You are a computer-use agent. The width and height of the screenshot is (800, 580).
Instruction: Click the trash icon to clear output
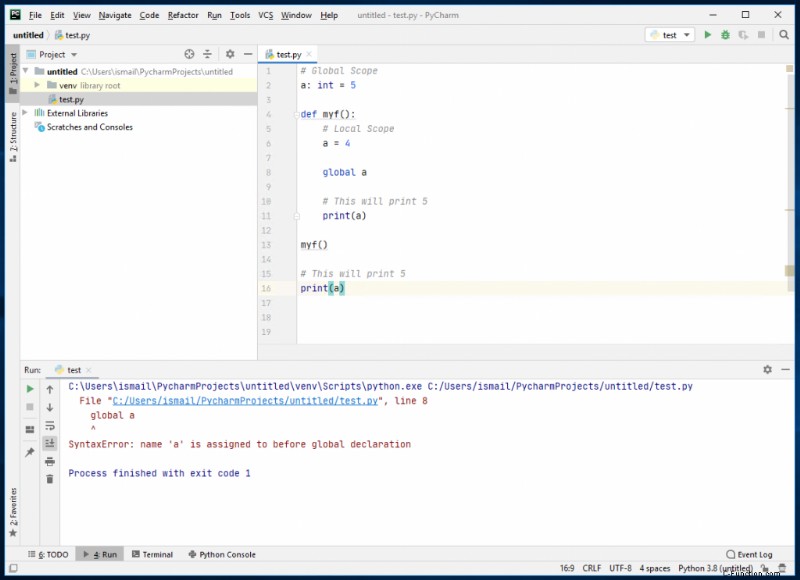click(50, 479)
